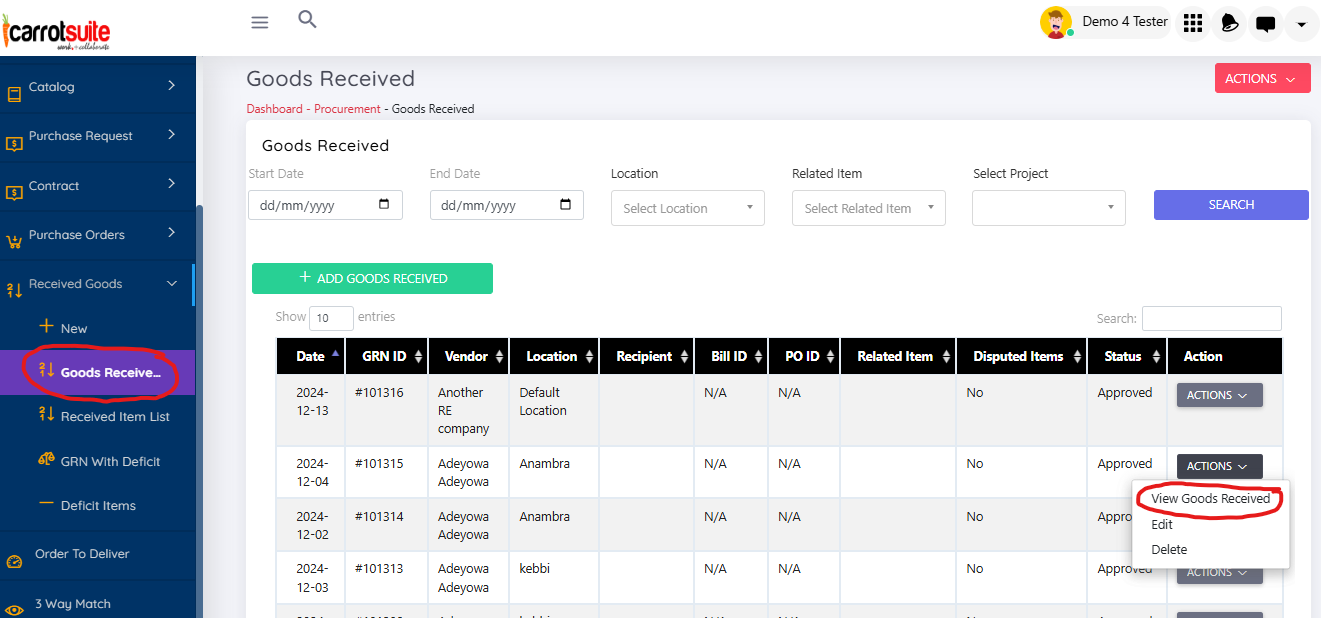
Task: Click the End Date calendar icon
Action: coord(565,205)
